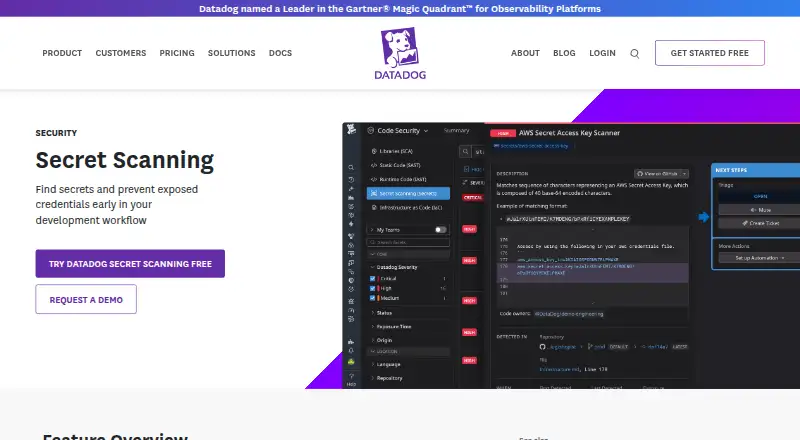Click the View in GitHub button
Viewport: 800px width, 440px height.
point(657,174)
